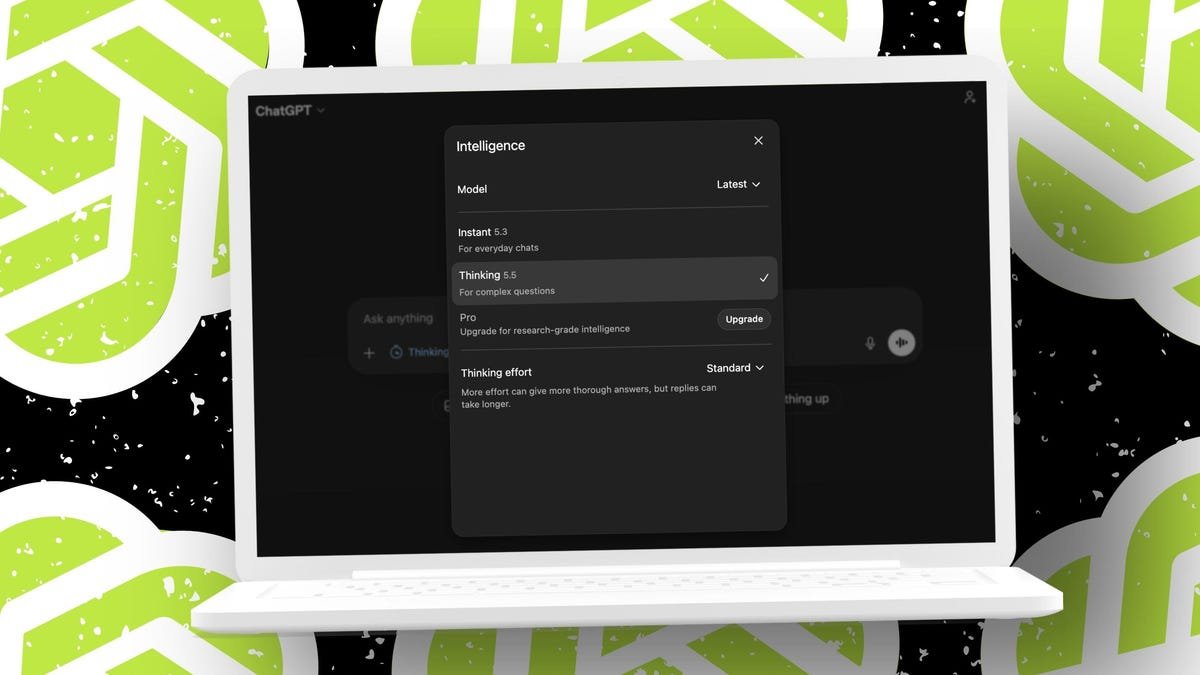Focus the Ask anything input field

coord(398,319)
